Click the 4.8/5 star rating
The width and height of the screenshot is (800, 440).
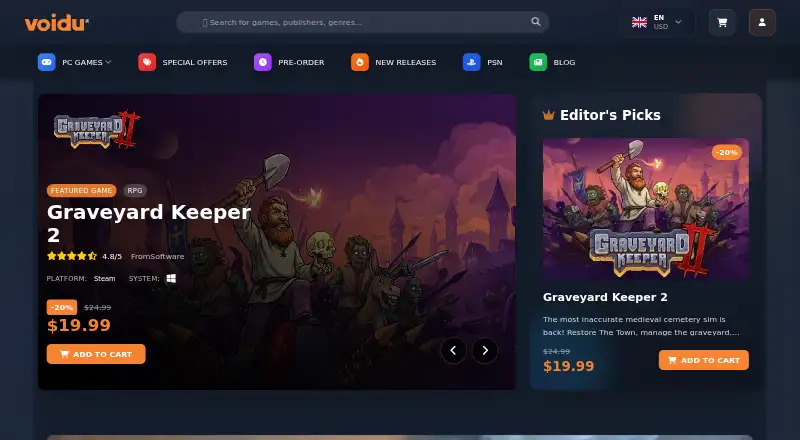point(85,256)
